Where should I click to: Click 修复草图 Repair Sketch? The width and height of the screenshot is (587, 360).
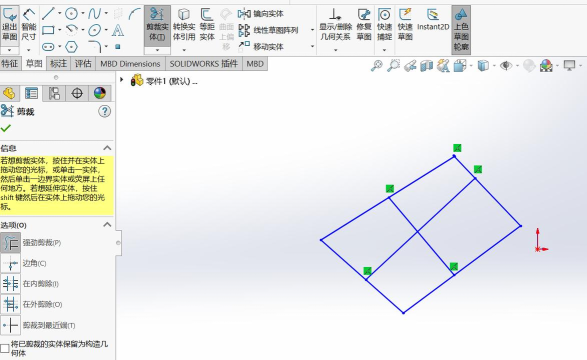(x=364, y=25)
